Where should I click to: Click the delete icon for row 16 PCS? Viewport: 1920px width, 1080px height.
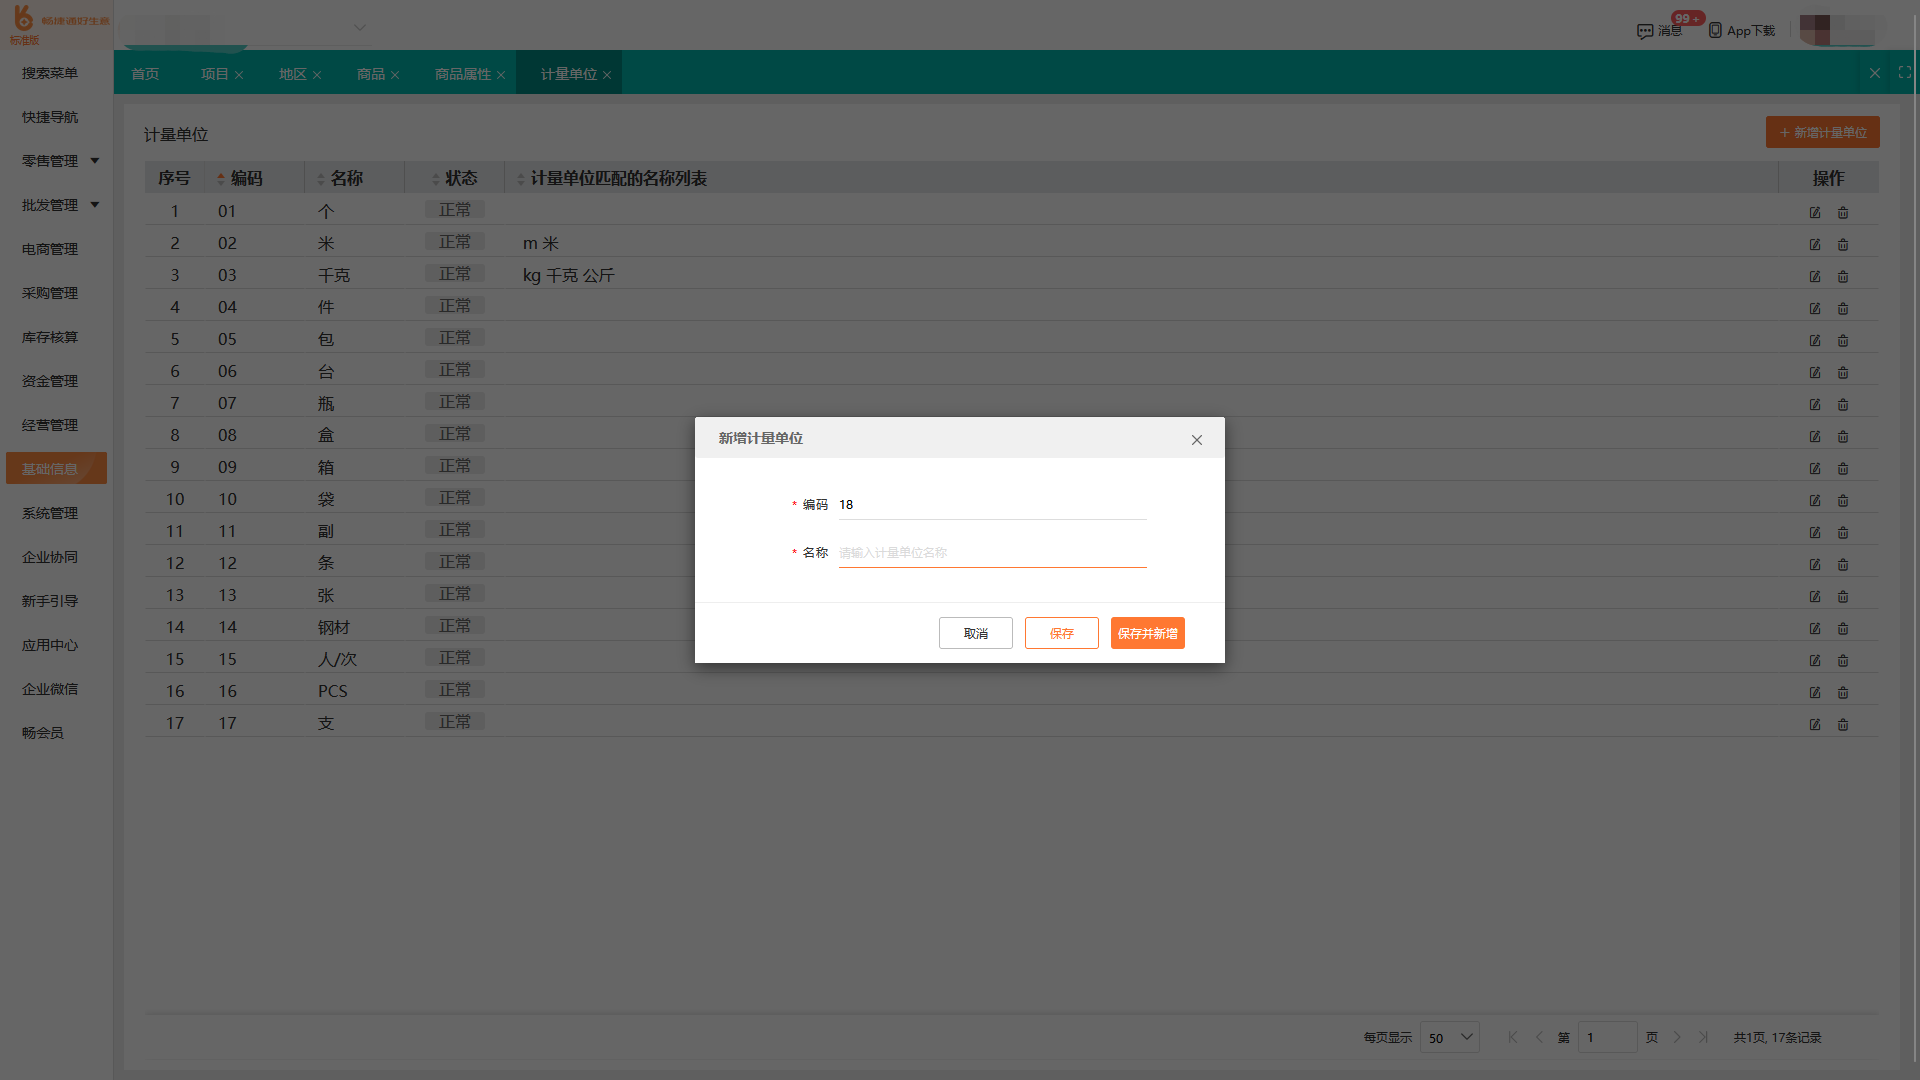(x=1842, y=692)
